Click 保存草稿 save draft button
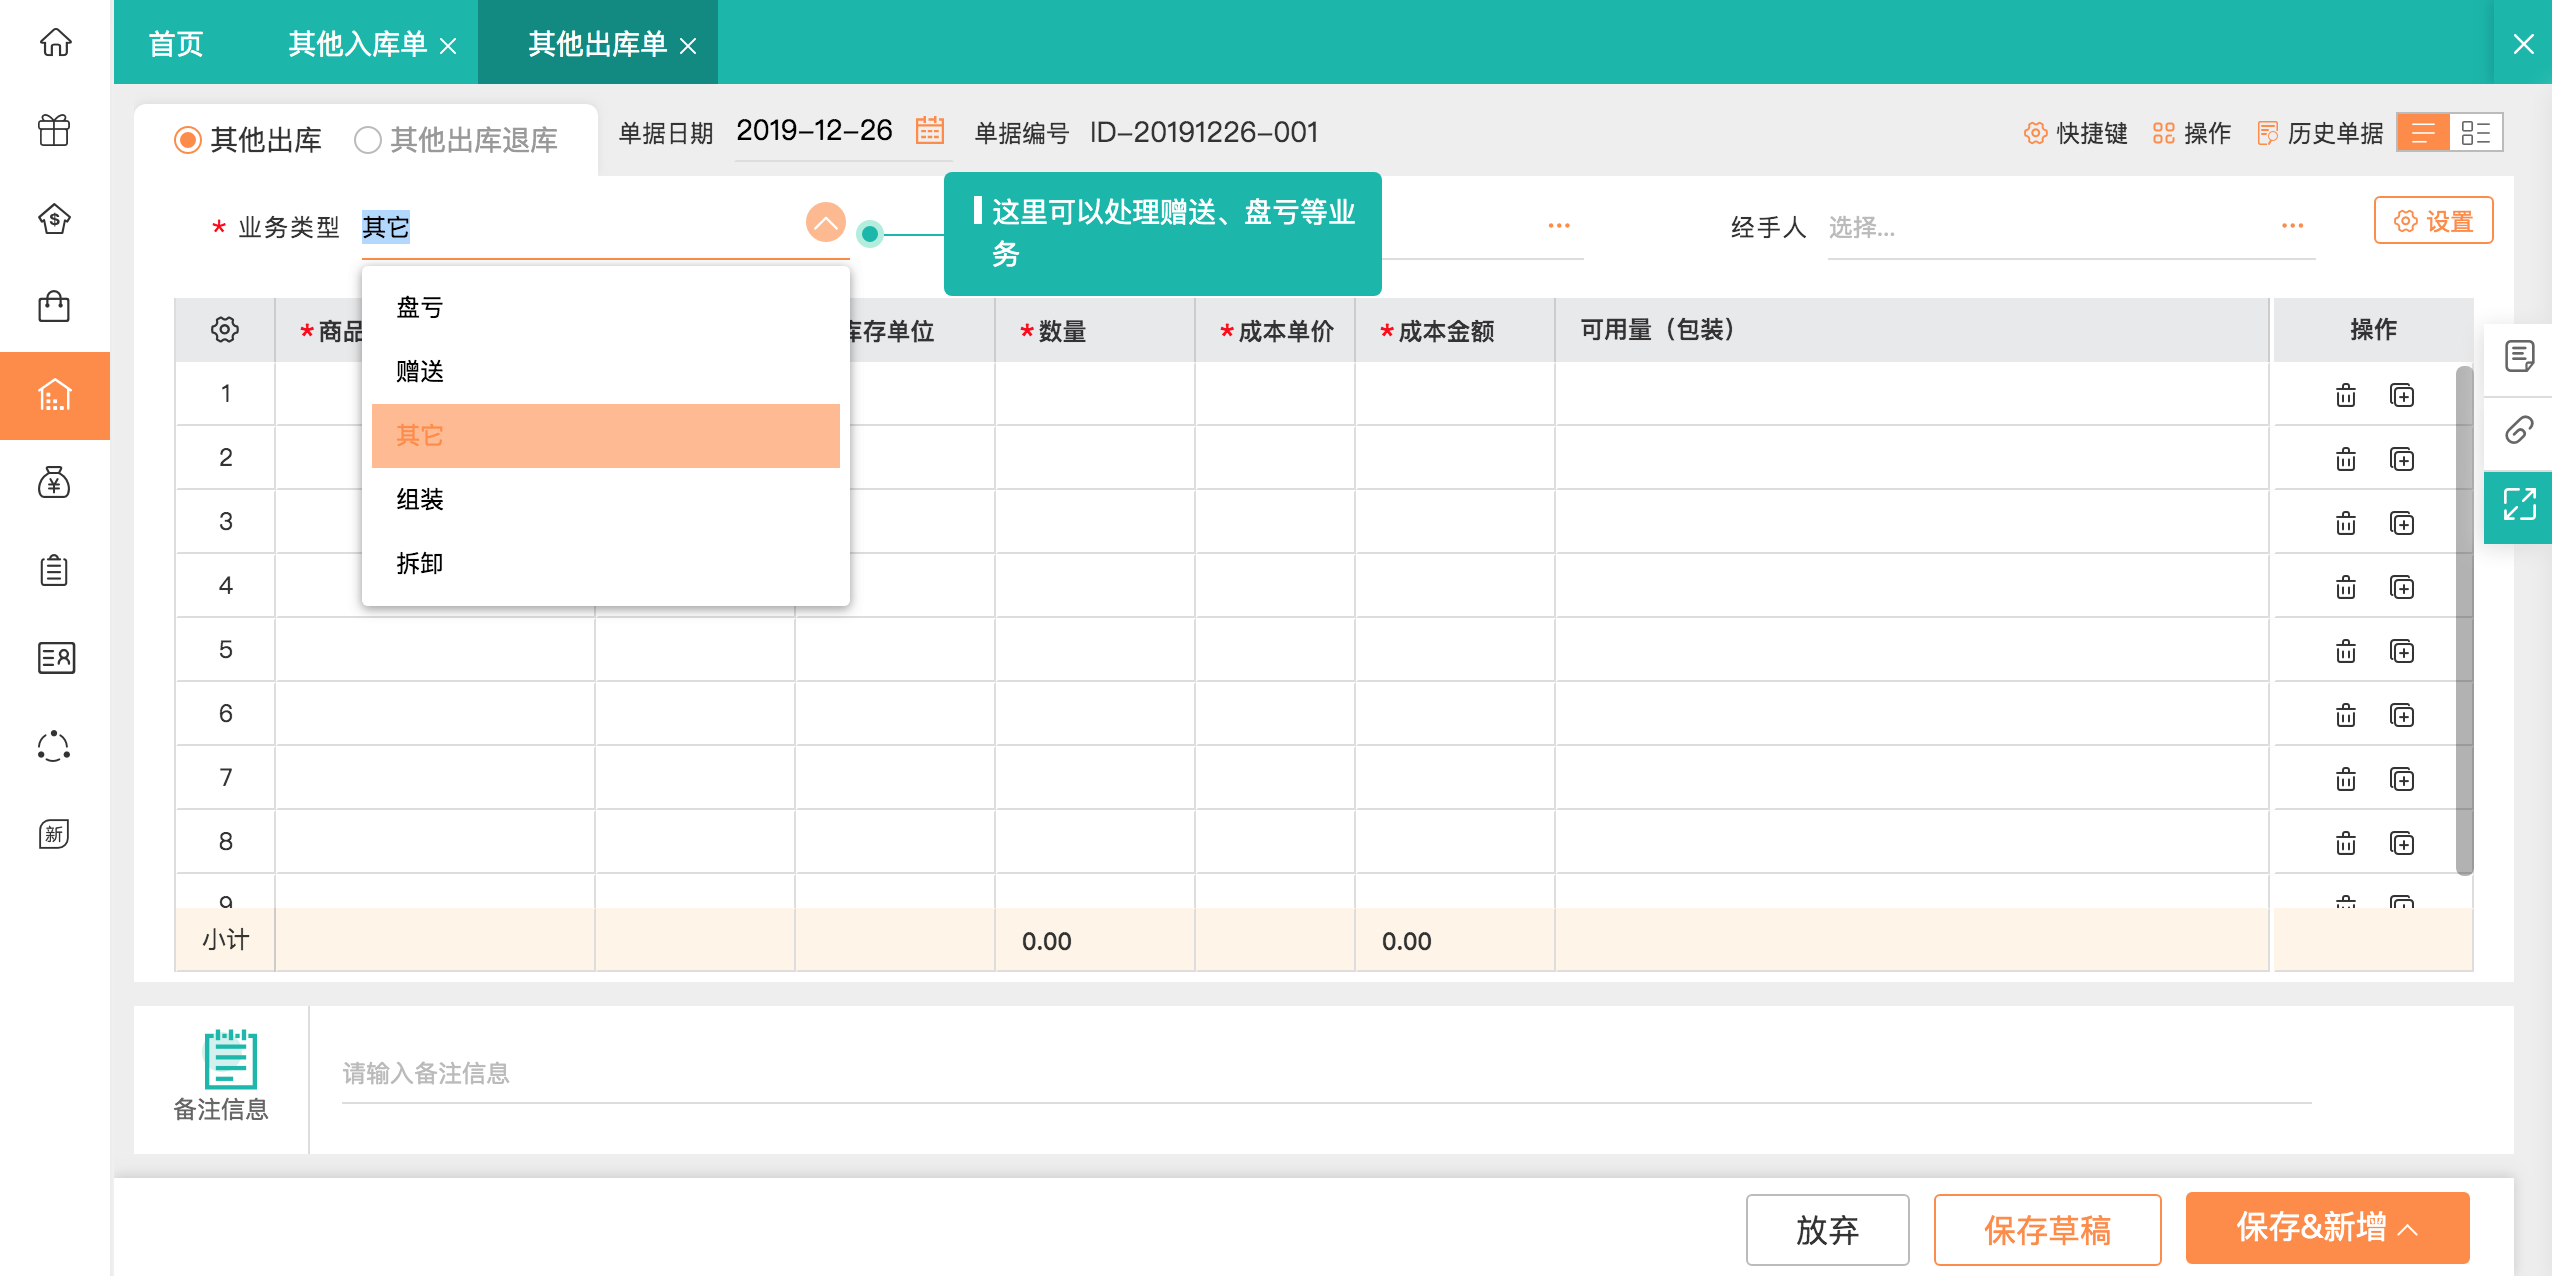Viewport: 2552px width, 1276px height. 2047,1226
